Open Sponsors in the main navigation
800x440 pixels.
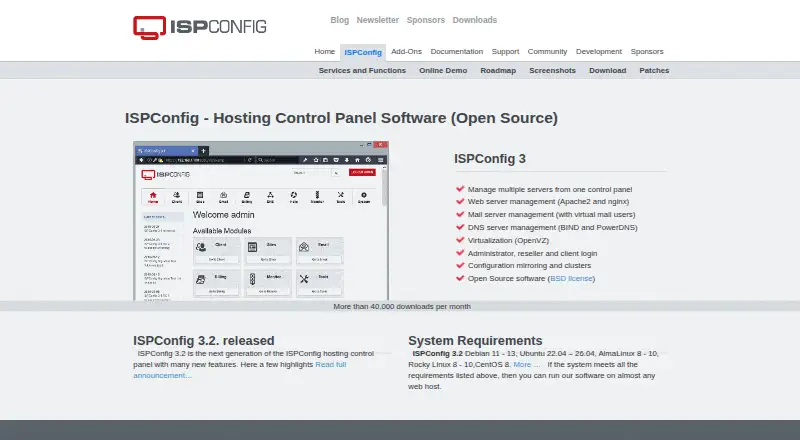pyautogui.click(x=647, y=52)
